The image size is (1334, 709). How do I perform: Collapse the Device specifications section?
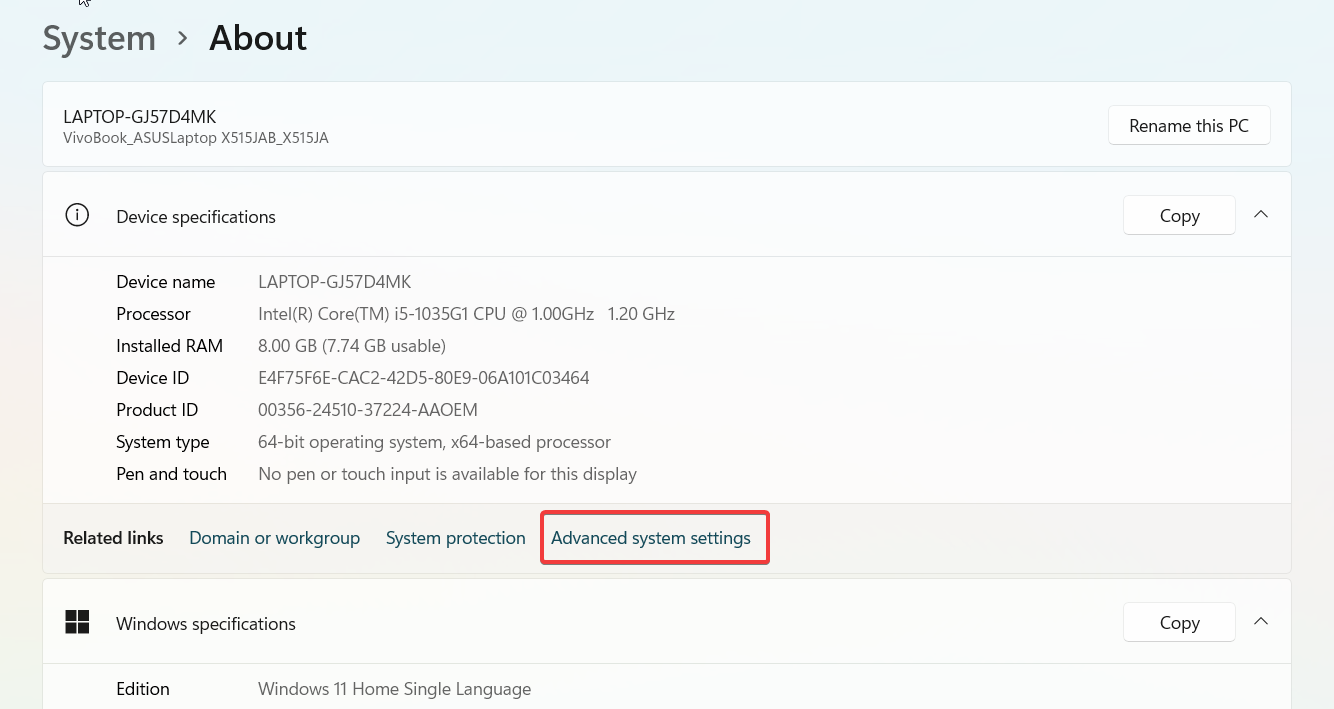[x=1261, y=215]
